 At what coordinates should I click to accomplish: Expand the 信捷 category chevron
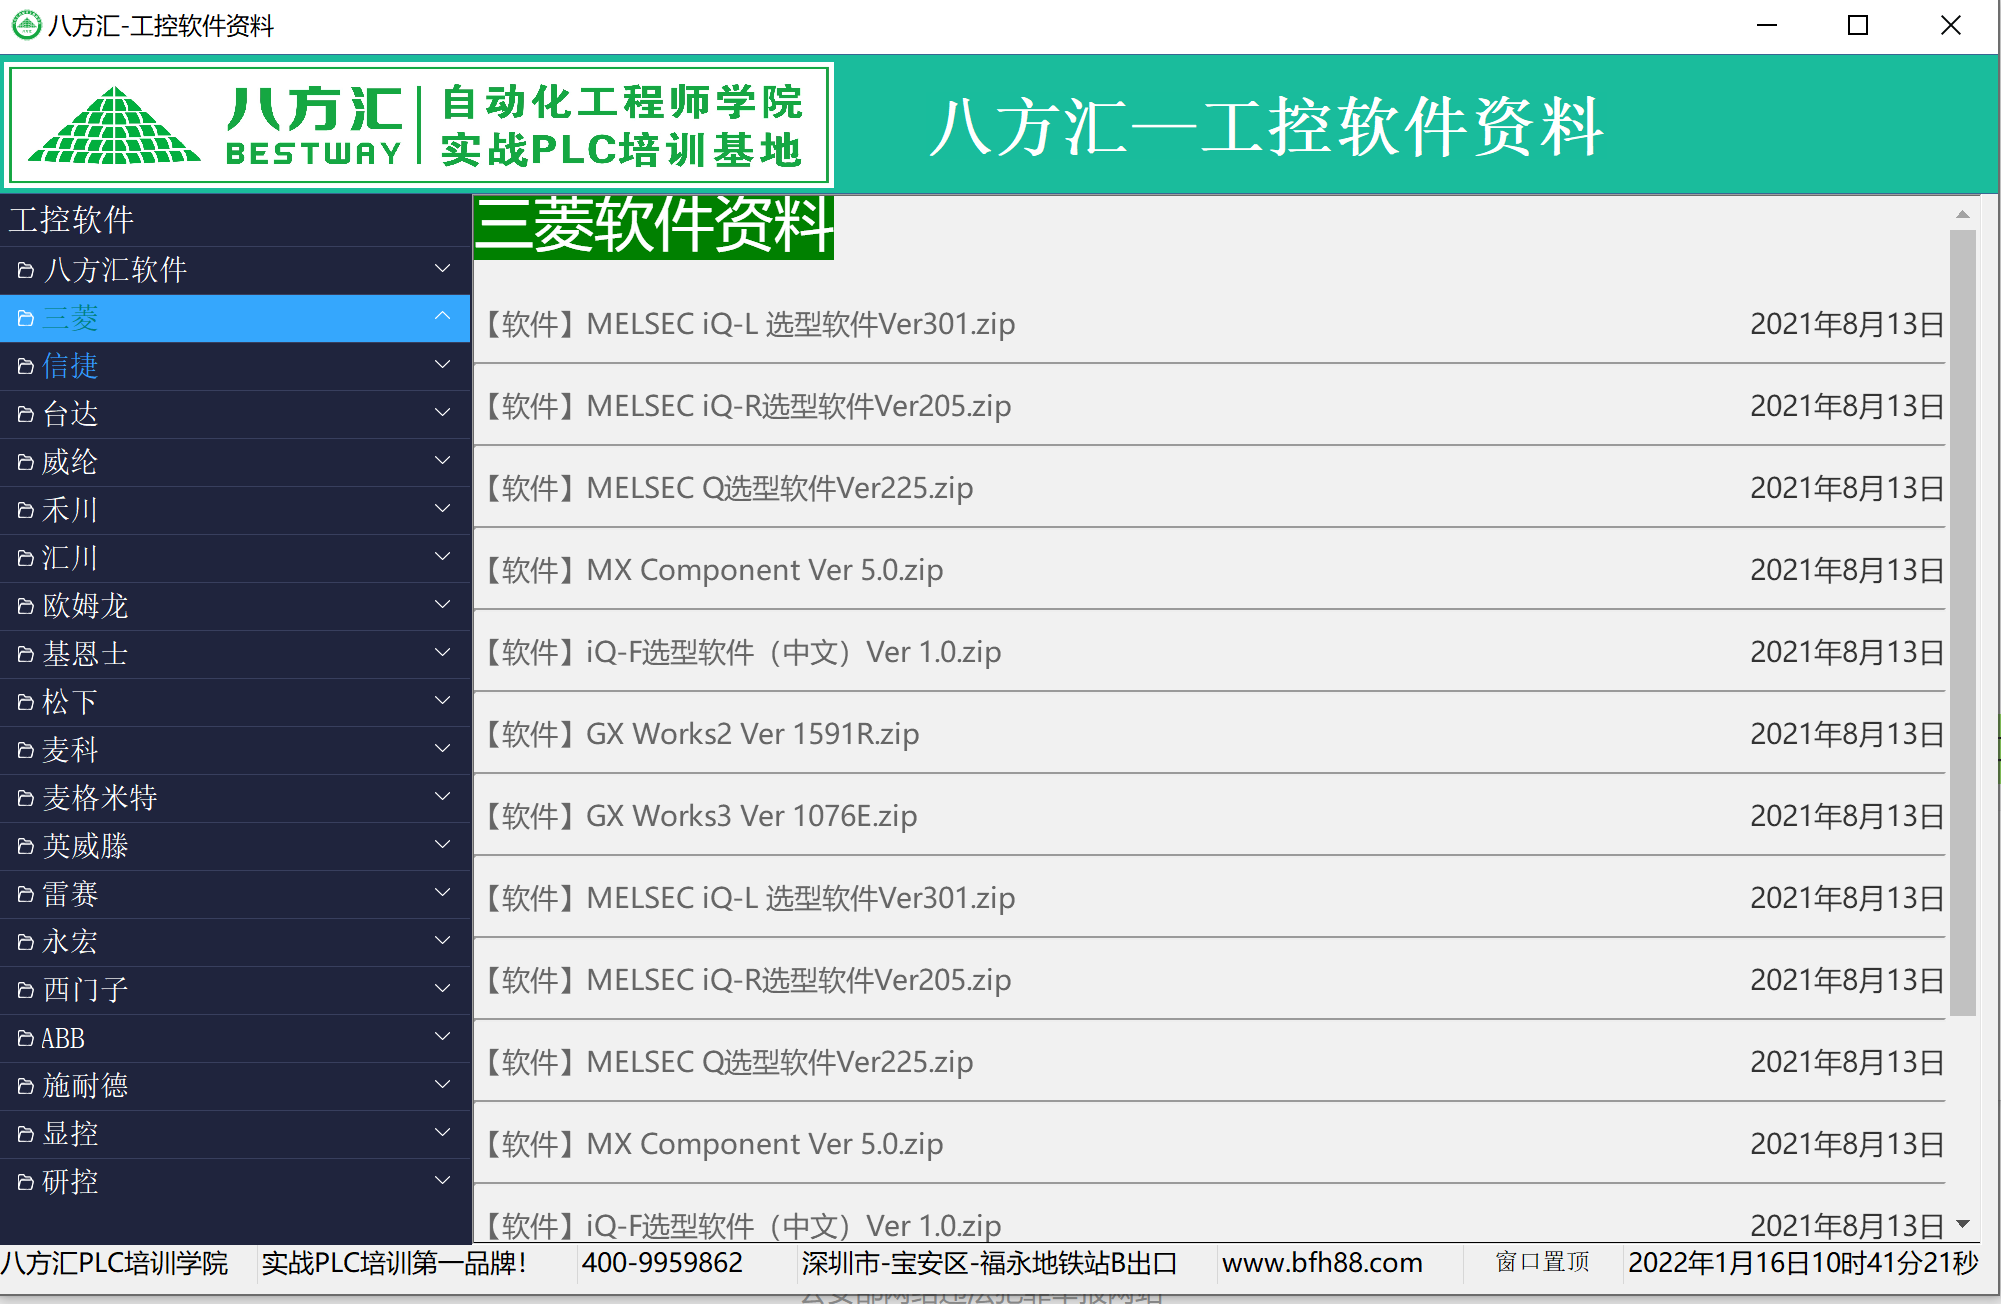[442, 364]
